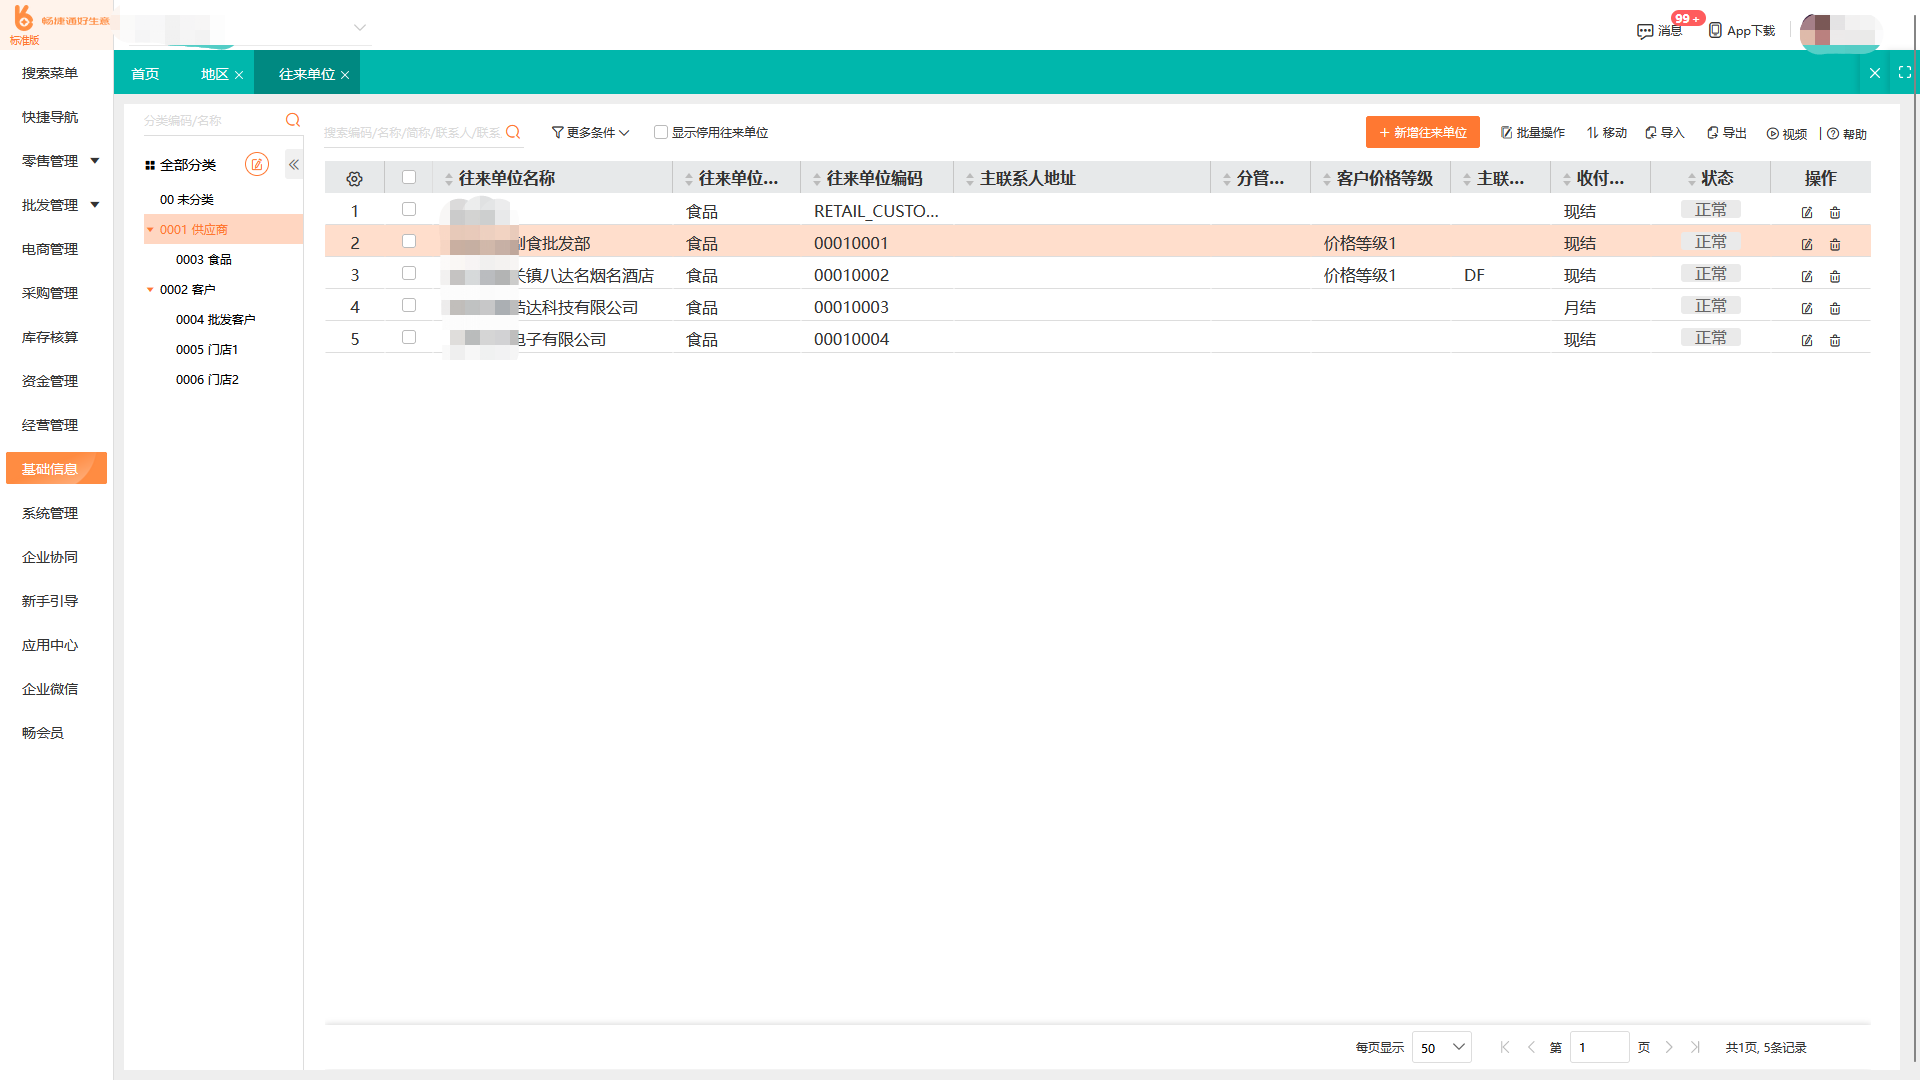Click the edit pencil icon for row 3

pos(1807,274)
